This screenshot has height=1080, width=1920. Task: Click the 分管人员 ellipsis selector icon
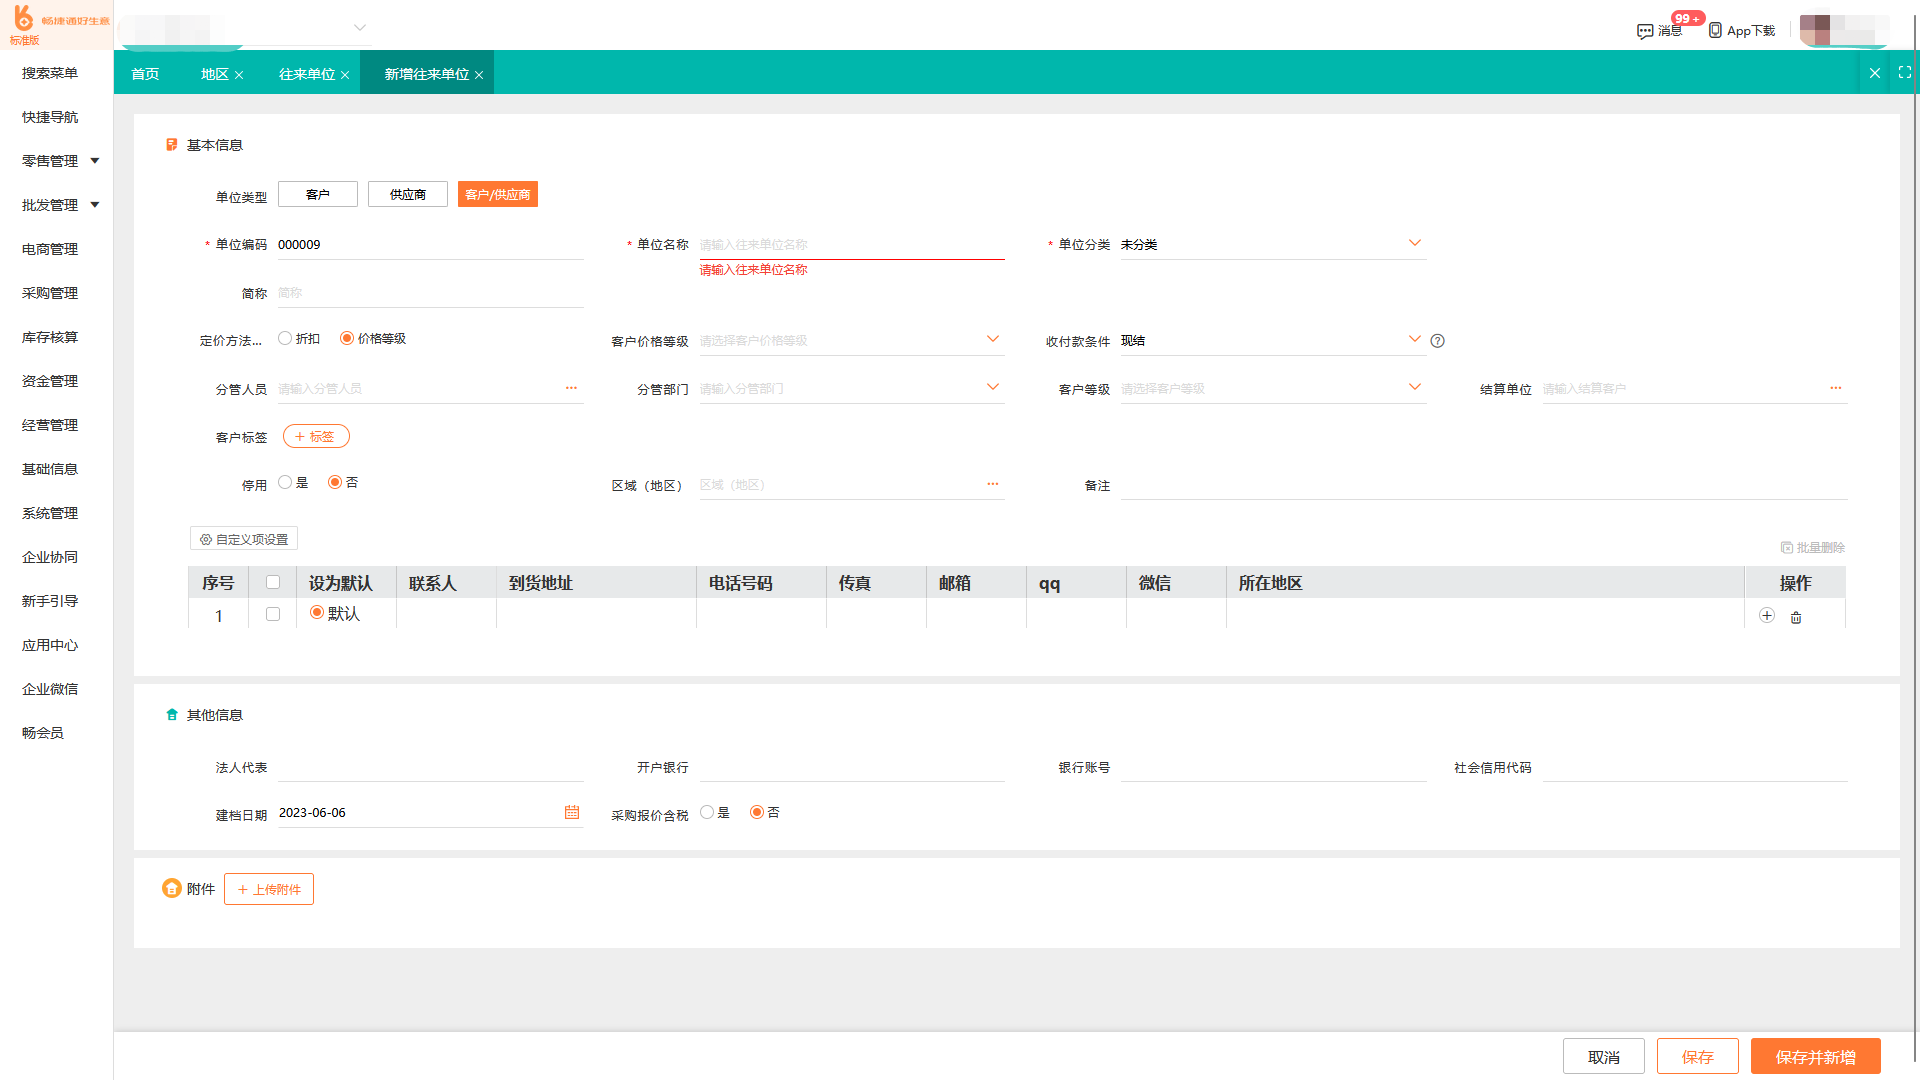pyautogui.click(x=570, y=386)
